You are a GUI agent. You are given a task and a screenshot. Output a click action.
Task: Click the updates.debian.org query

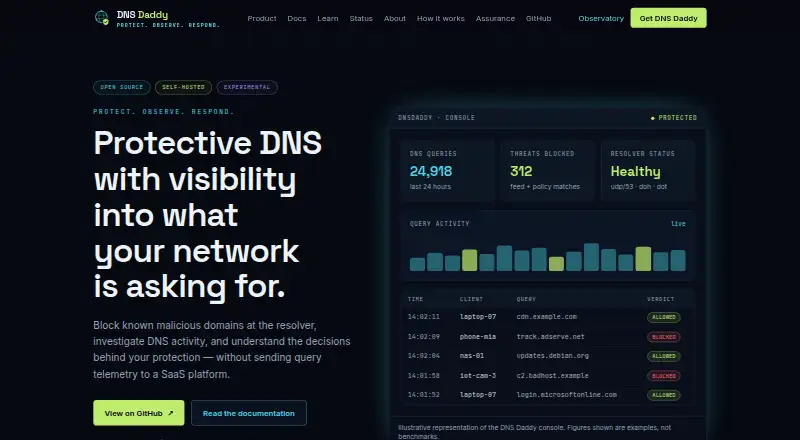coord(553,356)
